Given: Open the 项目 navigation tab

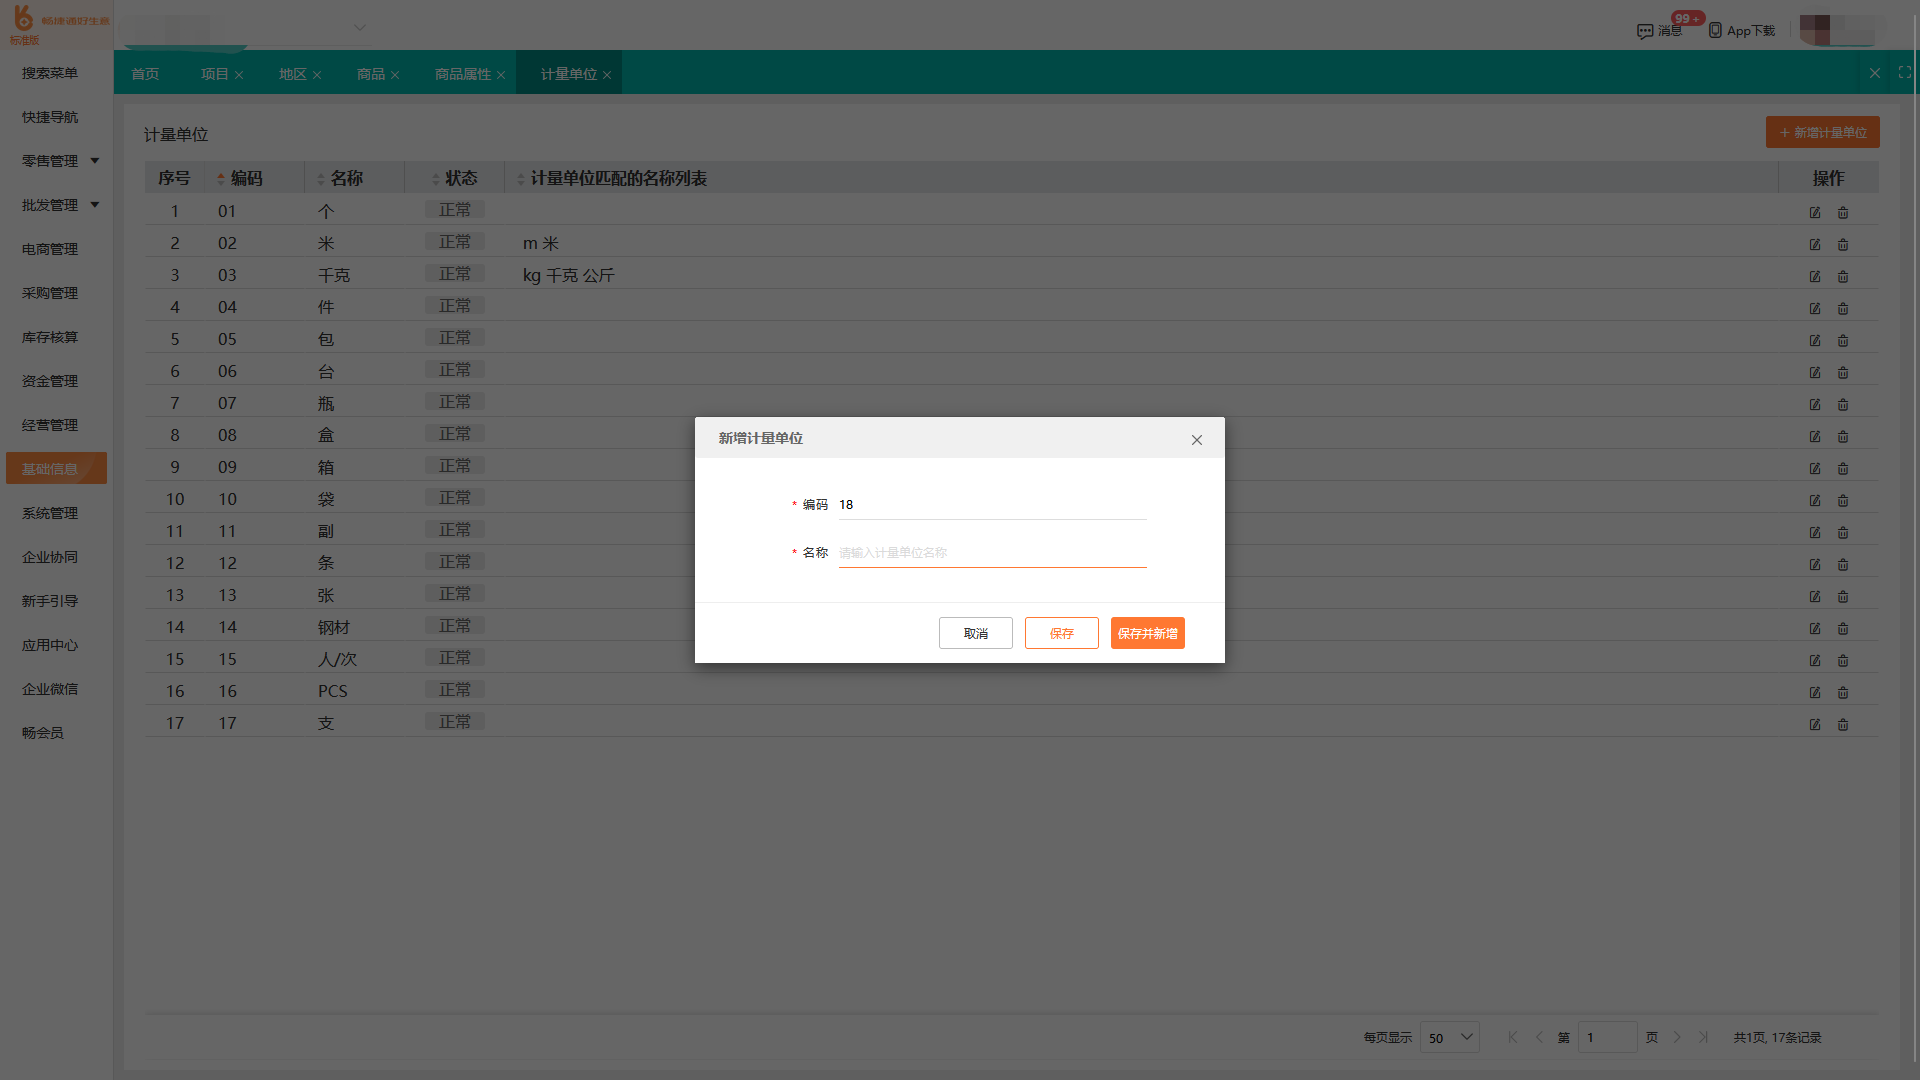Looking at the screenshot, I should point(216,73).
